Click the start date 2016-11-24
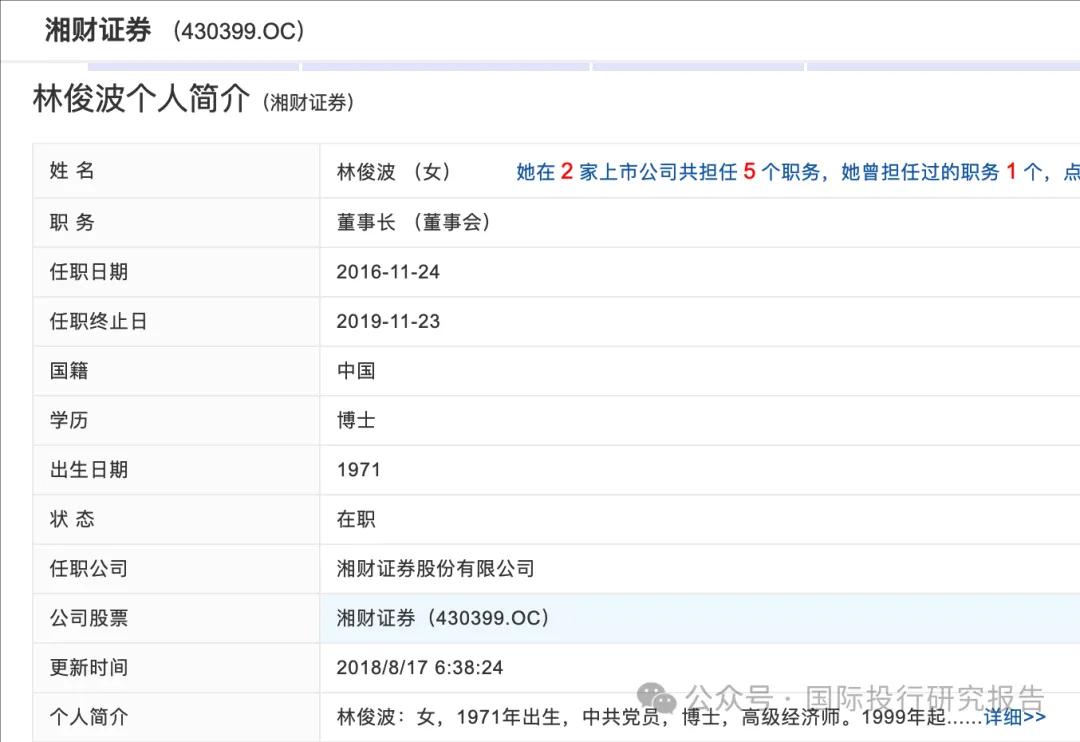This screenshot has width=1080, height=742. pos(388,272)
